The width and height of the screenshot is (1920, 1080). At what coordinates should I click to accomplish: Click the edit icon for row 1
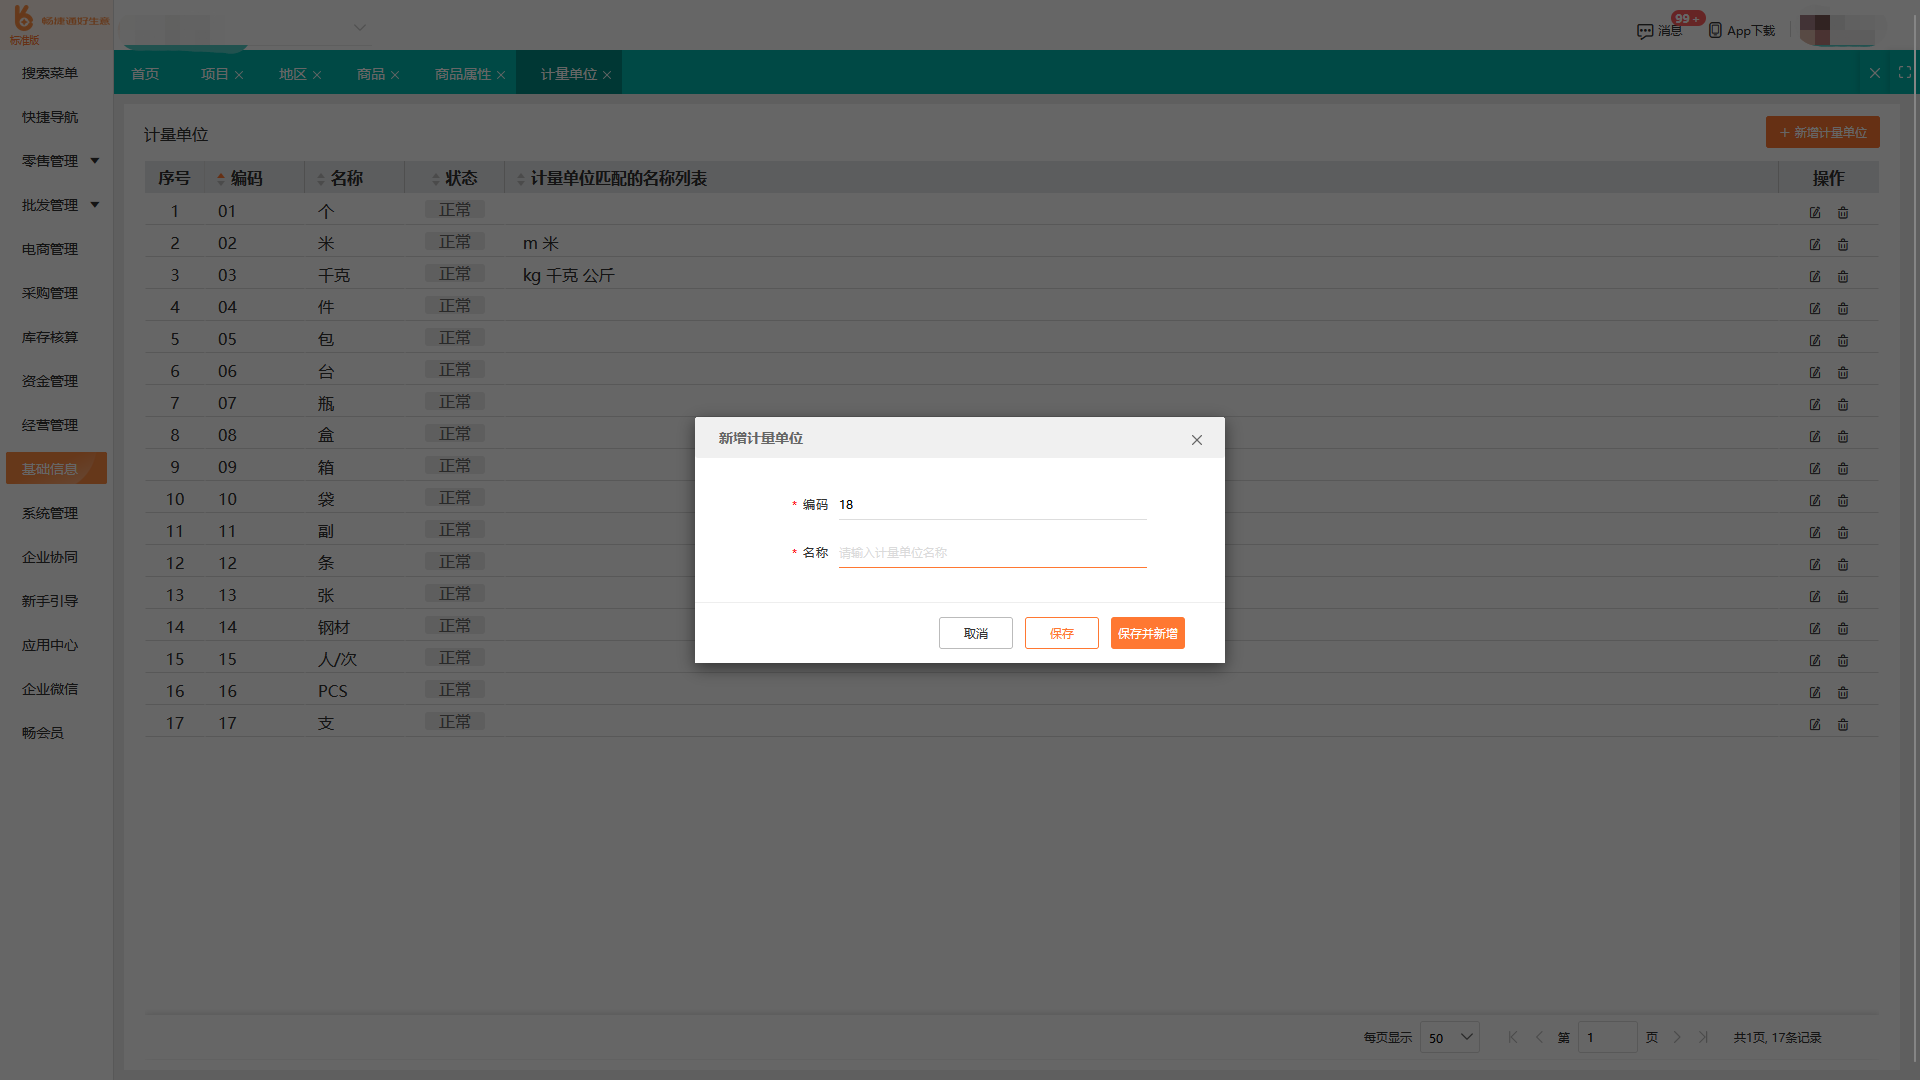(1815, 212)
